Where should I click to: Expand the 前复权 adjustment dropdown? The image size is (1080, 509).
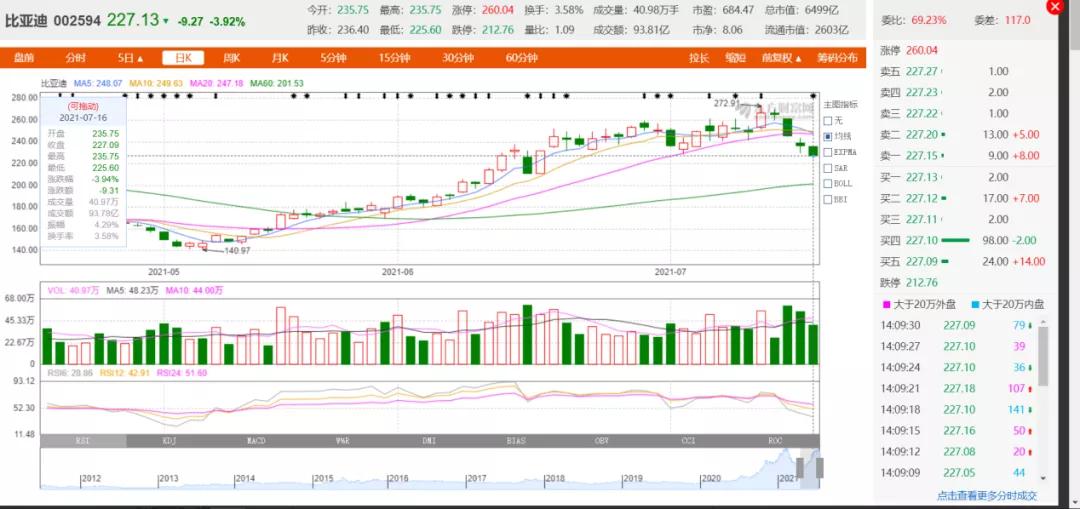[782, 58]
